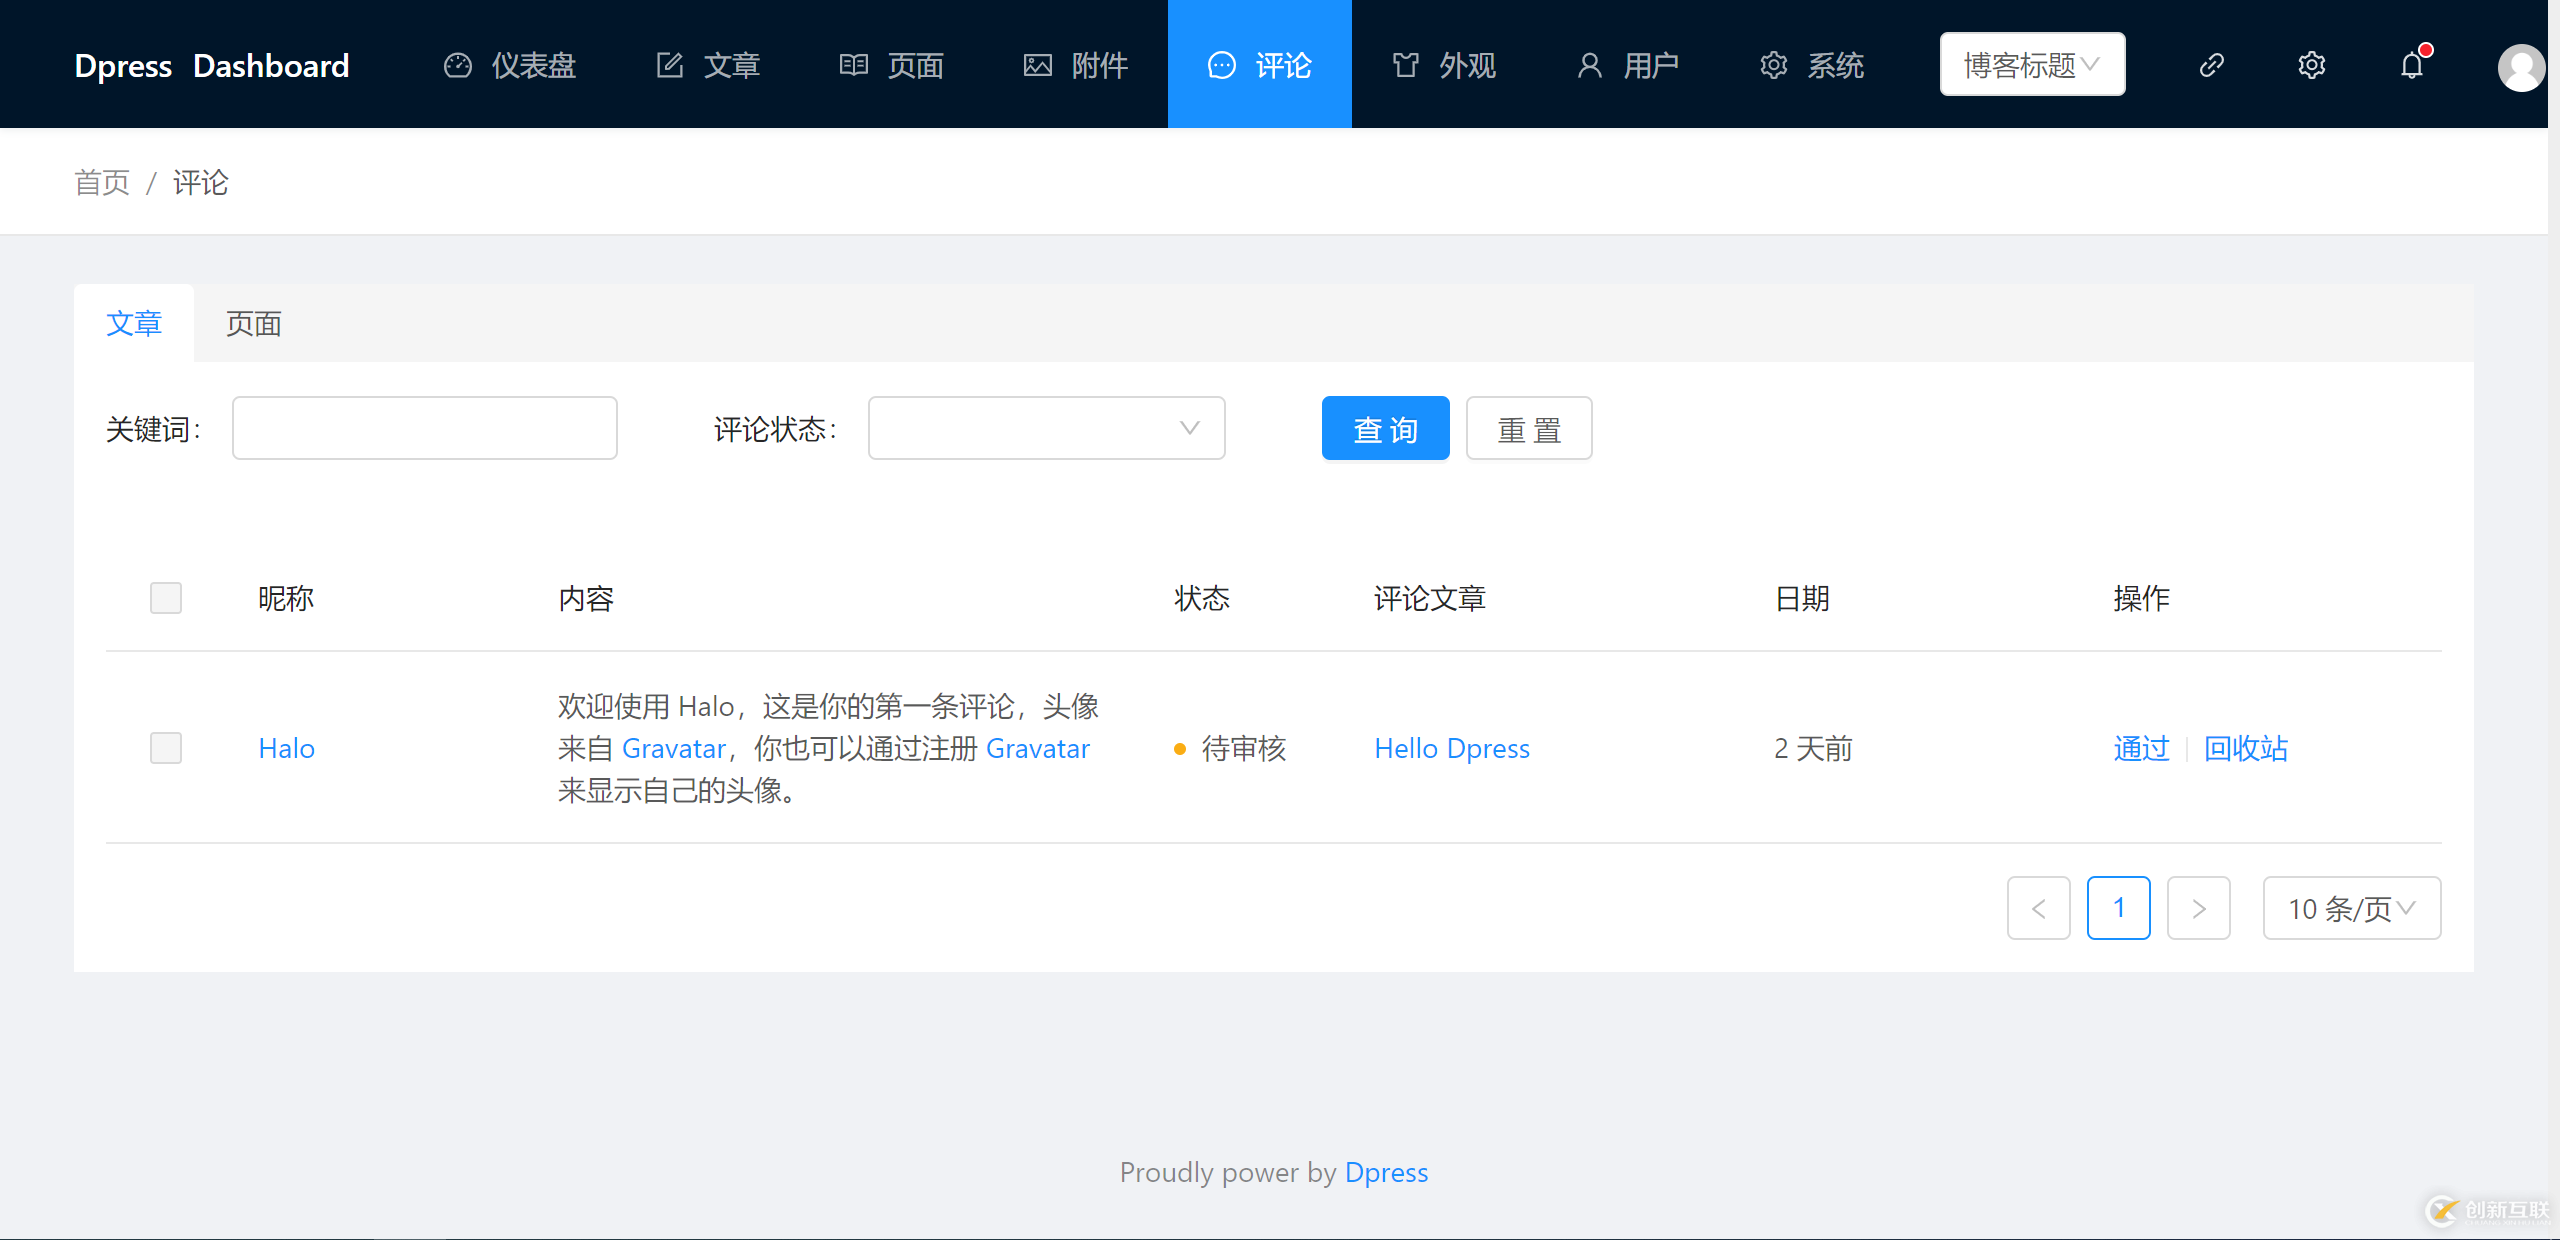Click the notification bell icon

click(x=2411, y=65)
